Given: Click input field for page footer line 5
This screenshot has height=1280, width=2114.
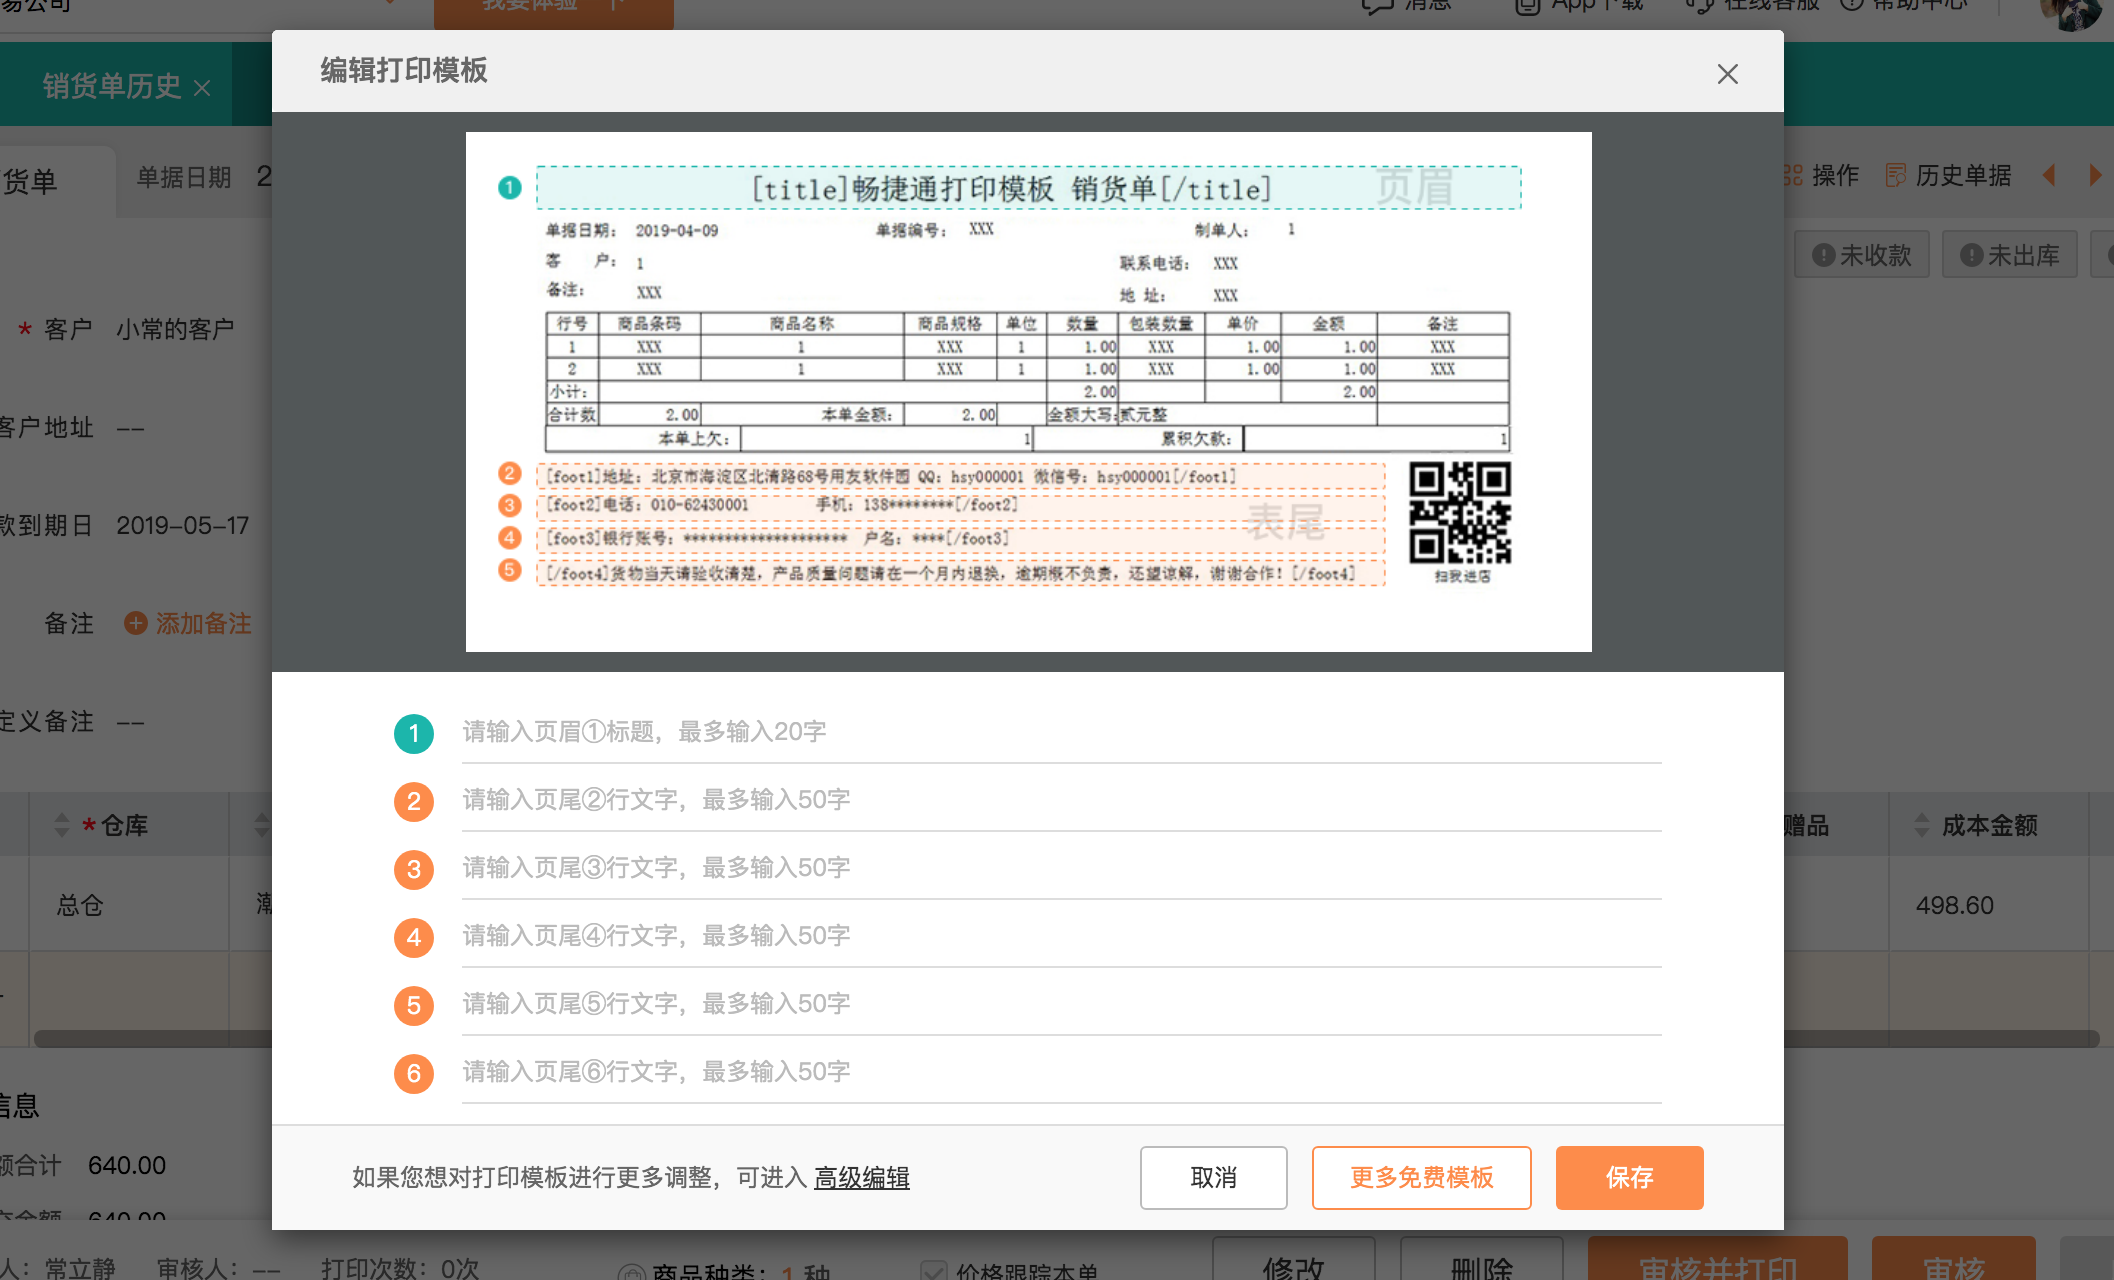Looking at the screenshot, I should tap(1057, 1004).
